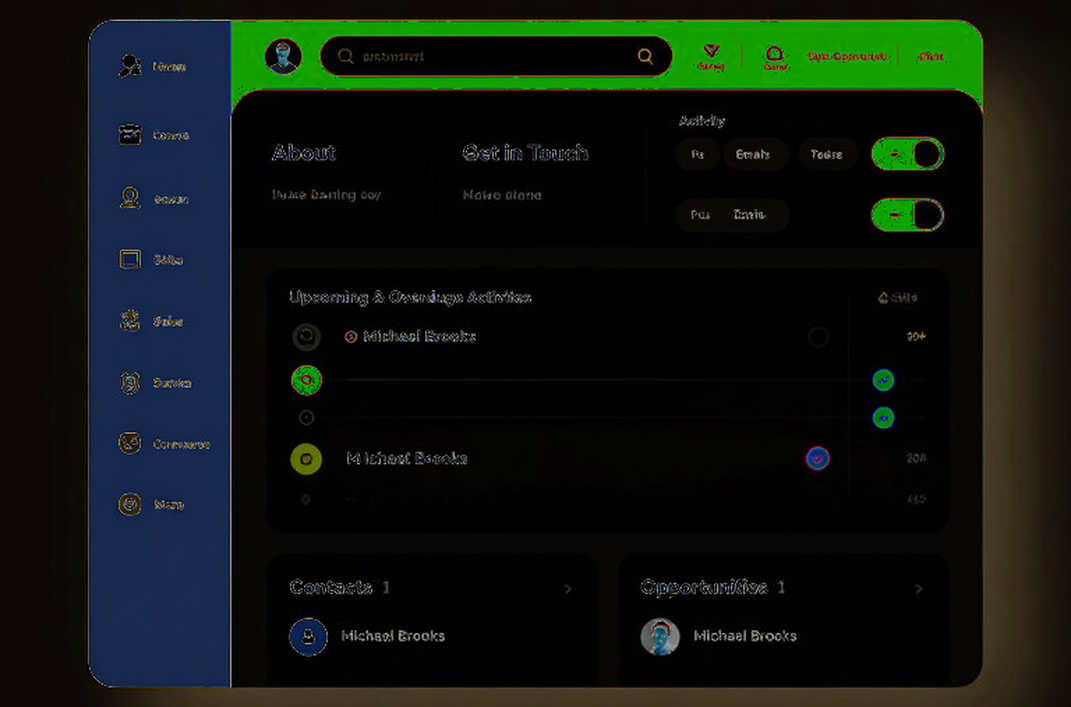This screenshot has height=707, width=1071.
Task: Click the orange magnifier inside search bar
Action: pyautogui.click(x=645, y=56)
